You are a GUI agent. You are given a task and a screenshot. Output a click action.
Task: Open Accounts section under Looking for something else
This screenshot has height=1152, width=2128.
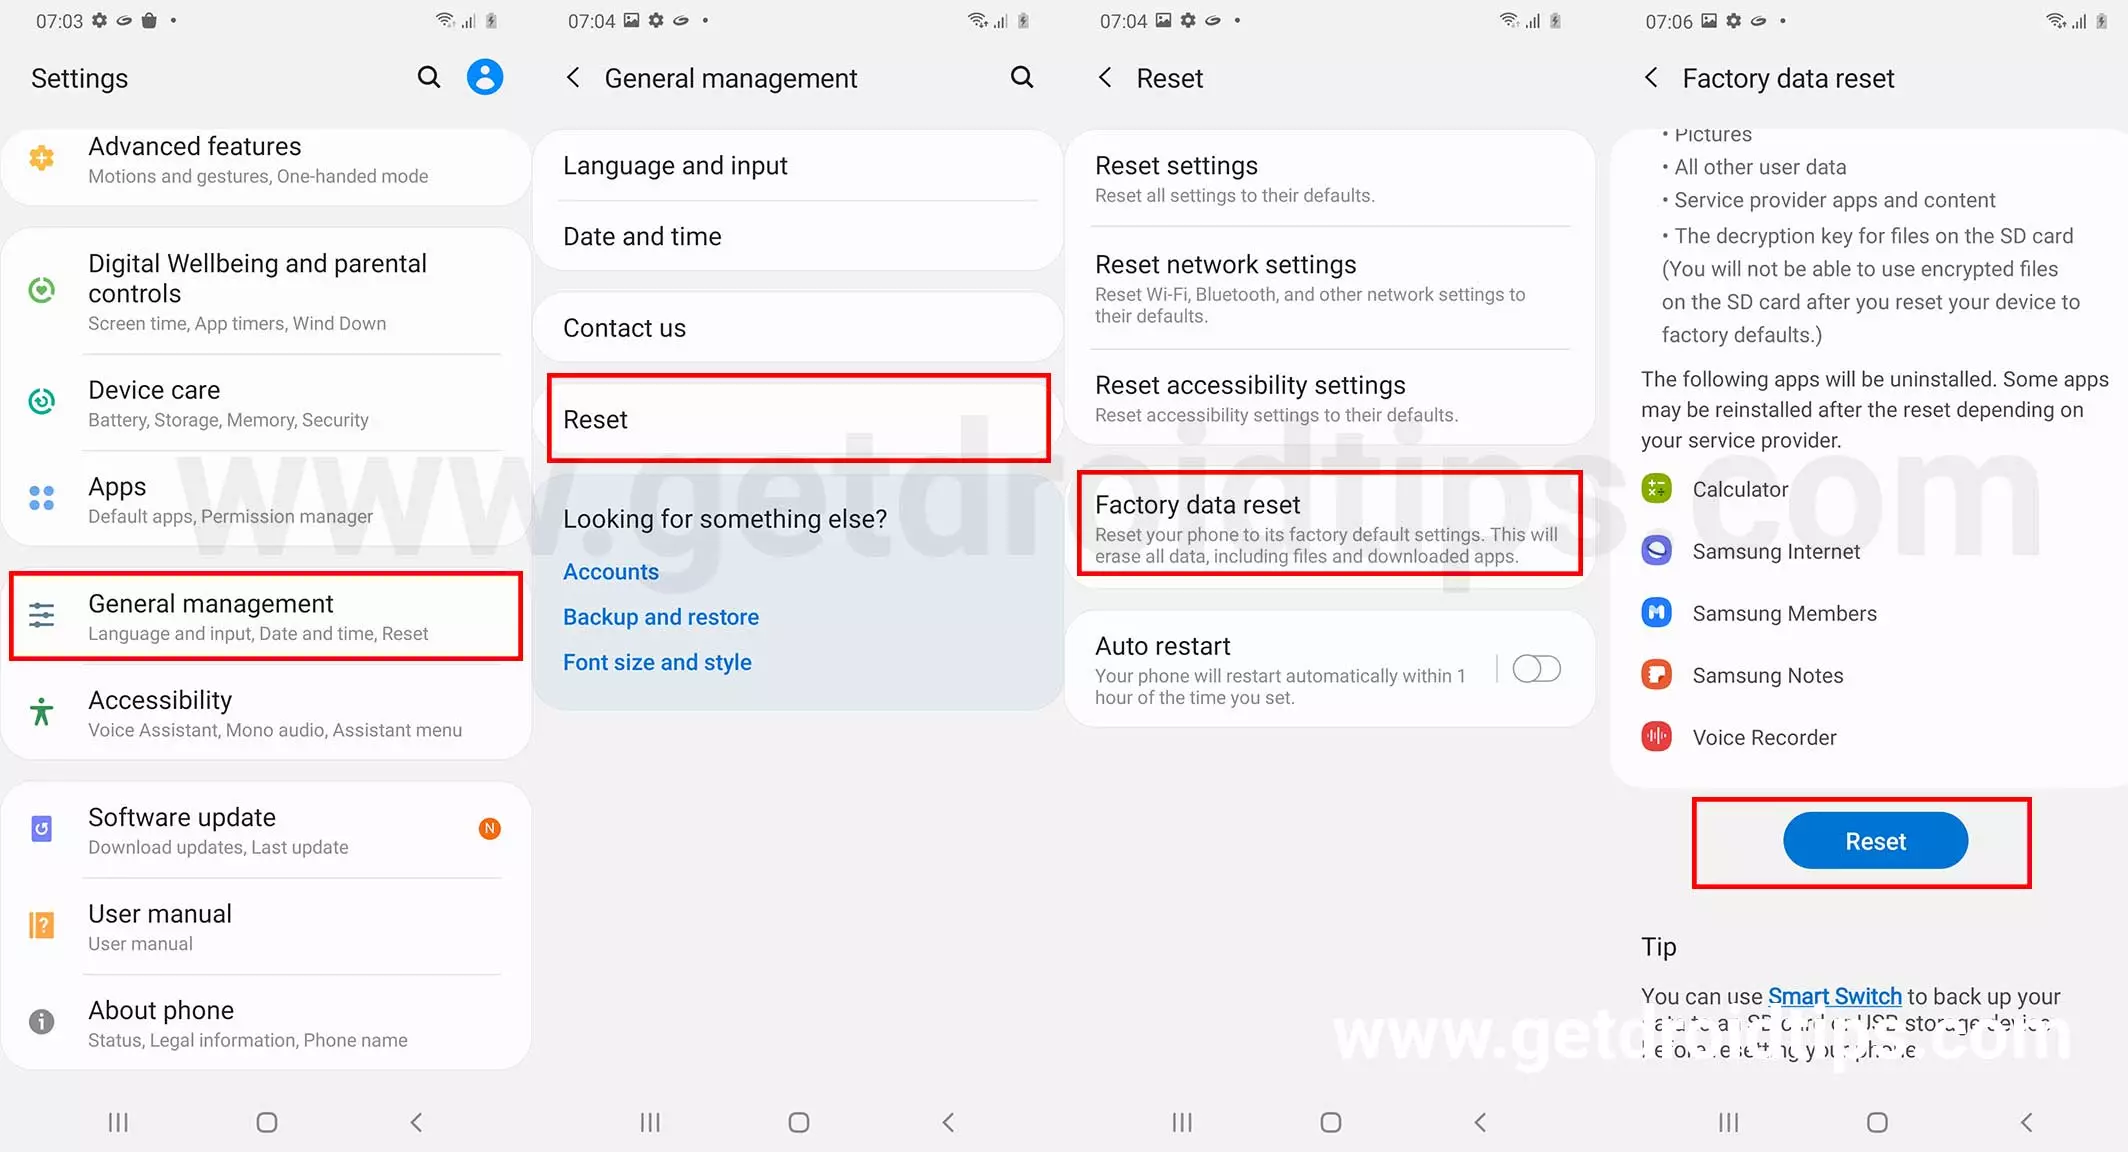(x=610, y=569)
